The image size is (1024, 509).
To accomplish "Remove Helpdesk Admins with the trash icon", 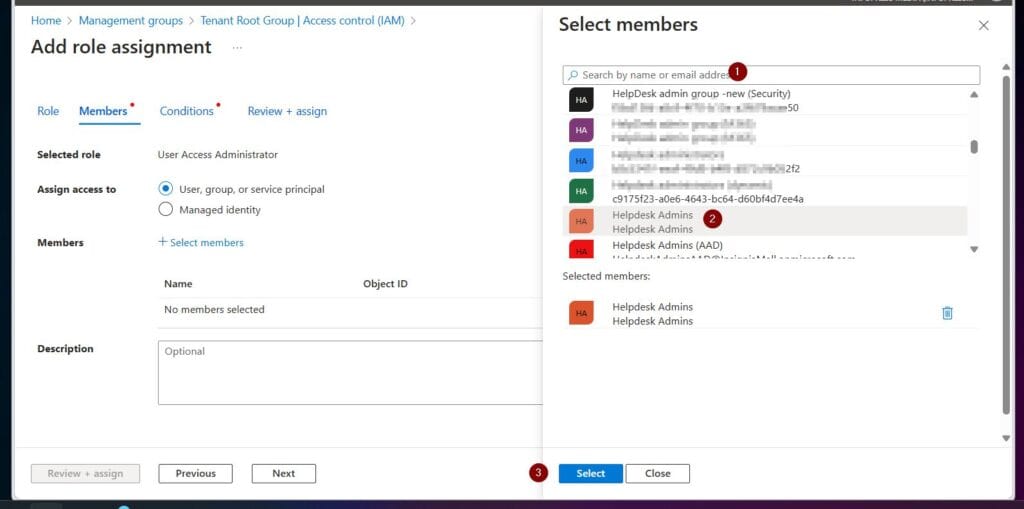I will [x=947, y=314].
